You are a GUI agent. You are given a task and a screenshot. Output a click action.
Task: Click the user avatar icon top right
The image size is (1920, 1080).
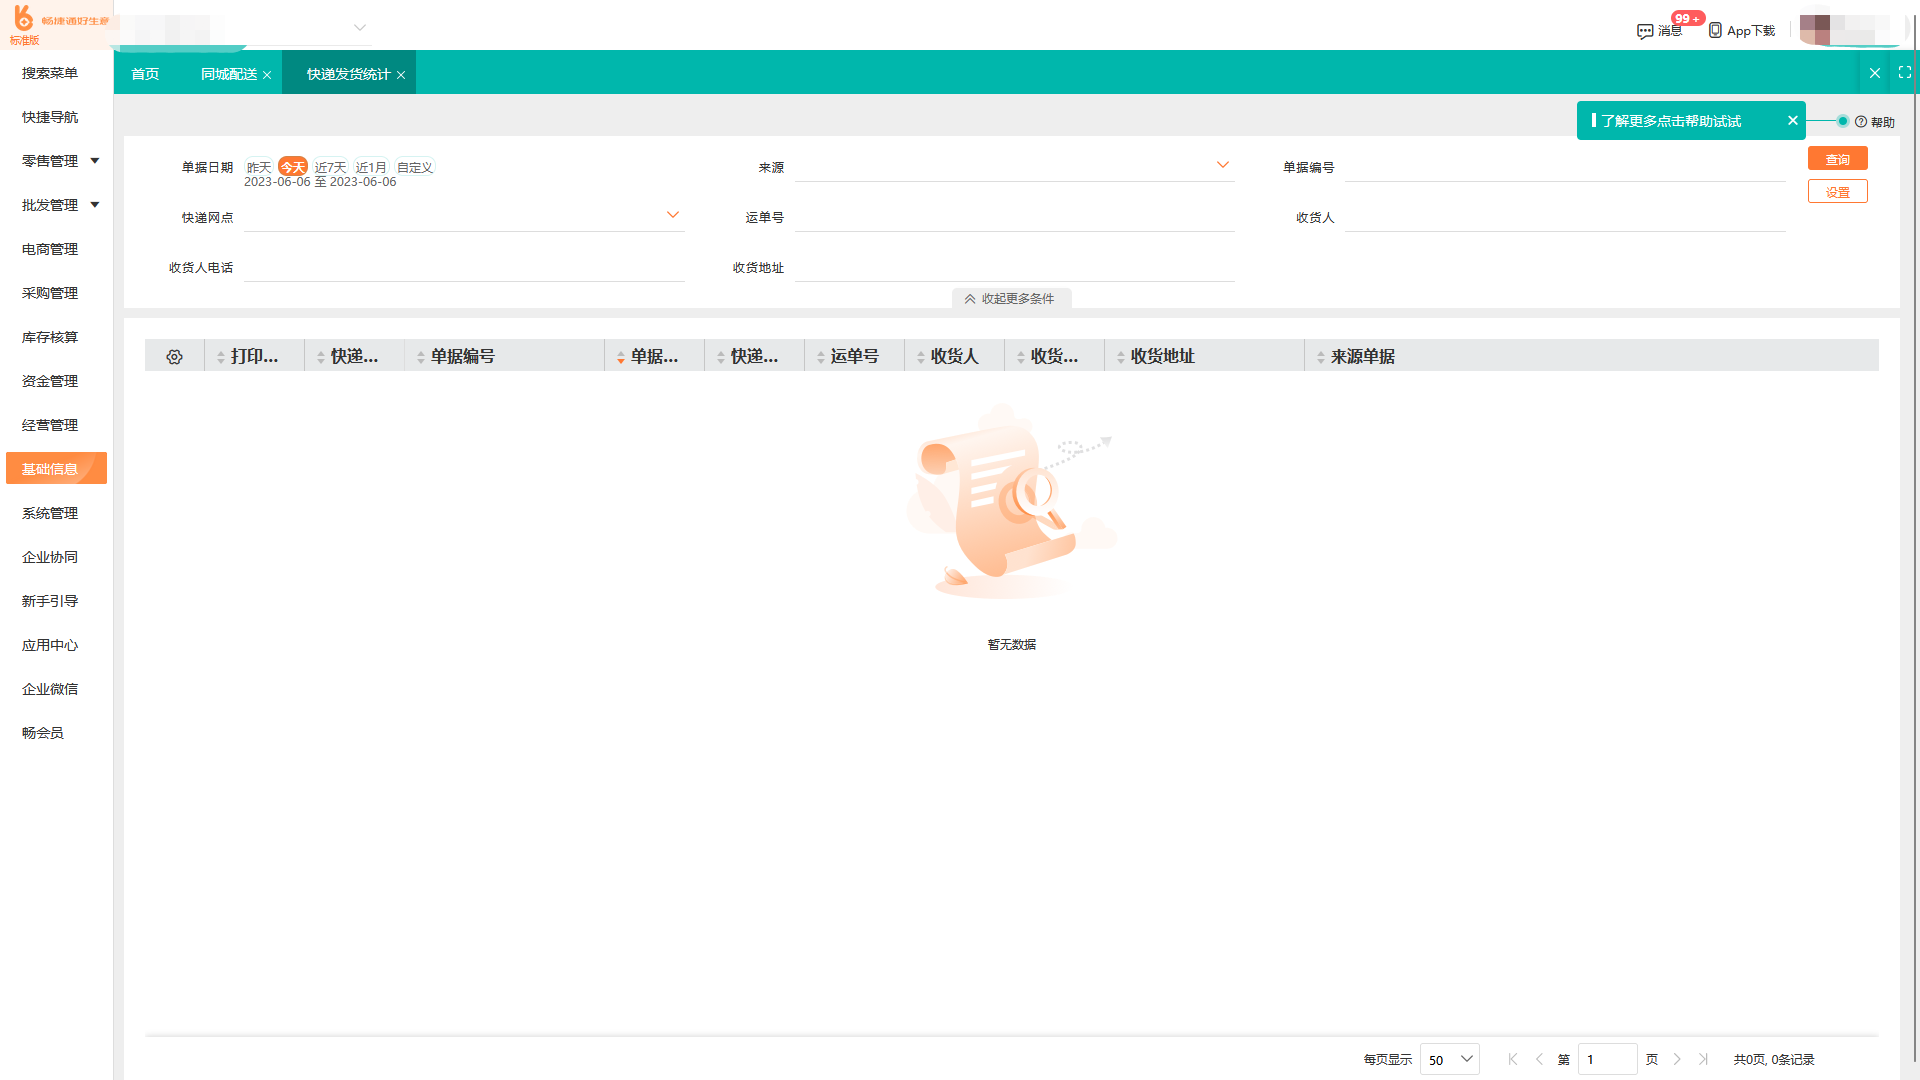coord(1817,26)
